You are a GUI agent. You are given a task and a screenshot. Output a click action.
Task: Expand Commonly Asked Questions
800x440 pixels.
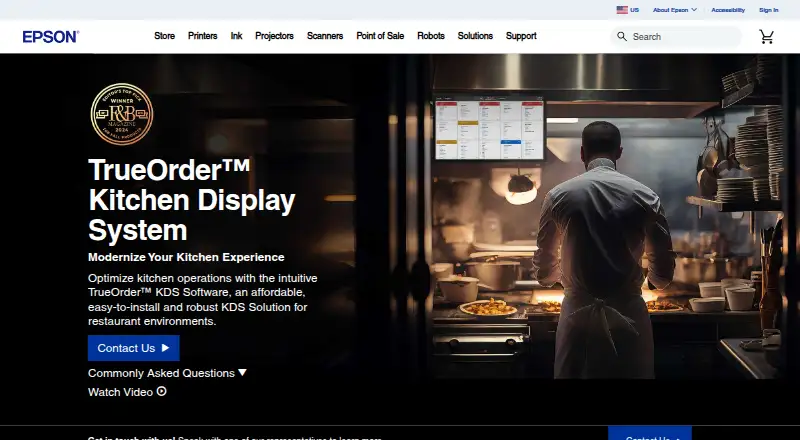point(167,373)
